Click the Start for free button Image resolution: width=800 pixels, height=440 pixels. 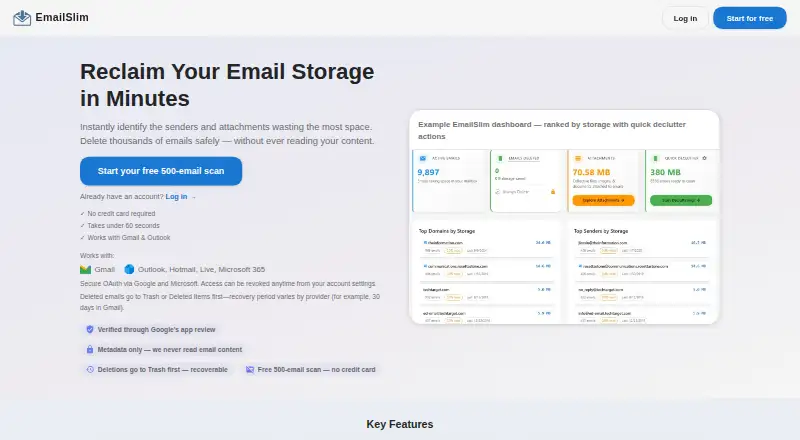[x=749, y=18]
